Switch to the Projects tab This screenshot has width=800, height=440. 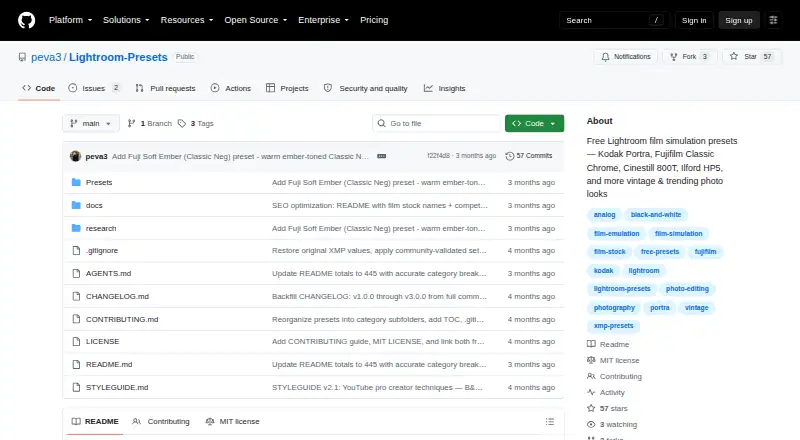(x=287, y=88)
